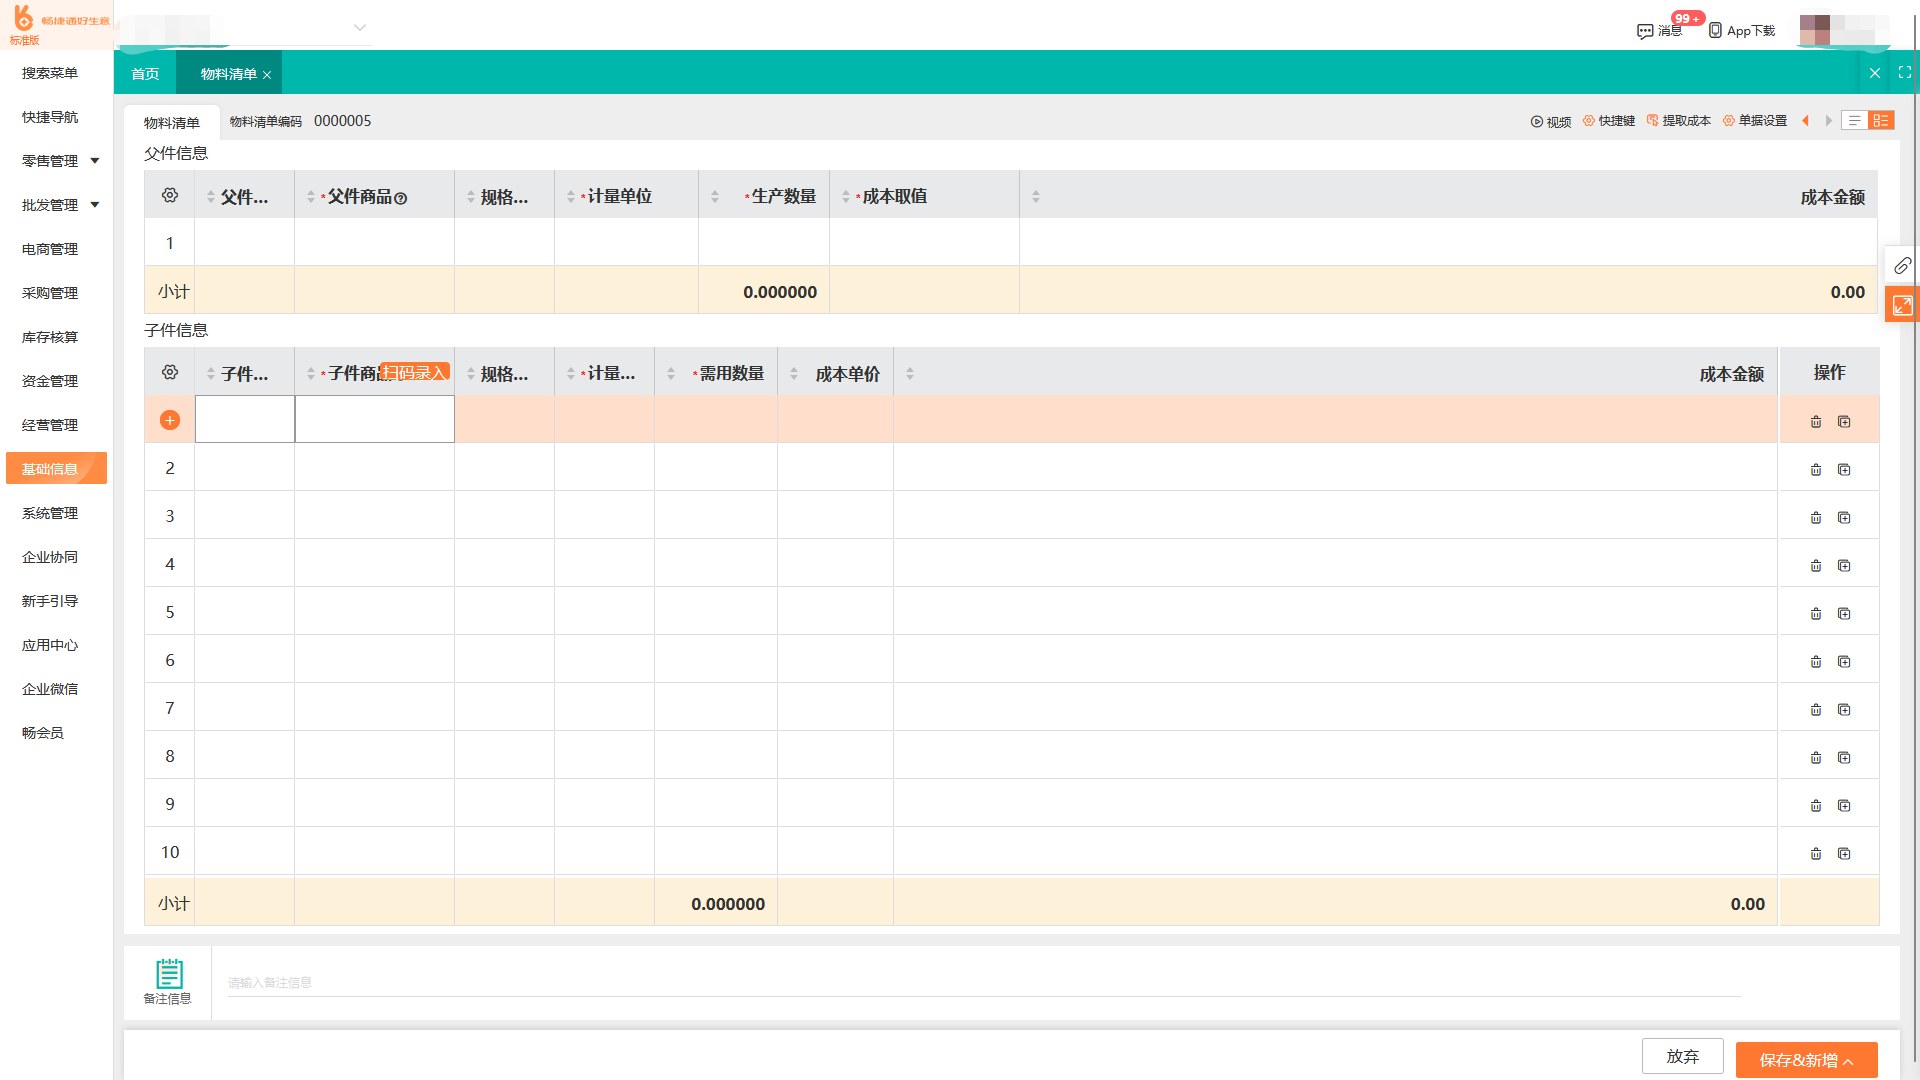The image size is (1920, 1080).
Task: Click copy icon on row 2 in child table
Action: coord(1844,469)
